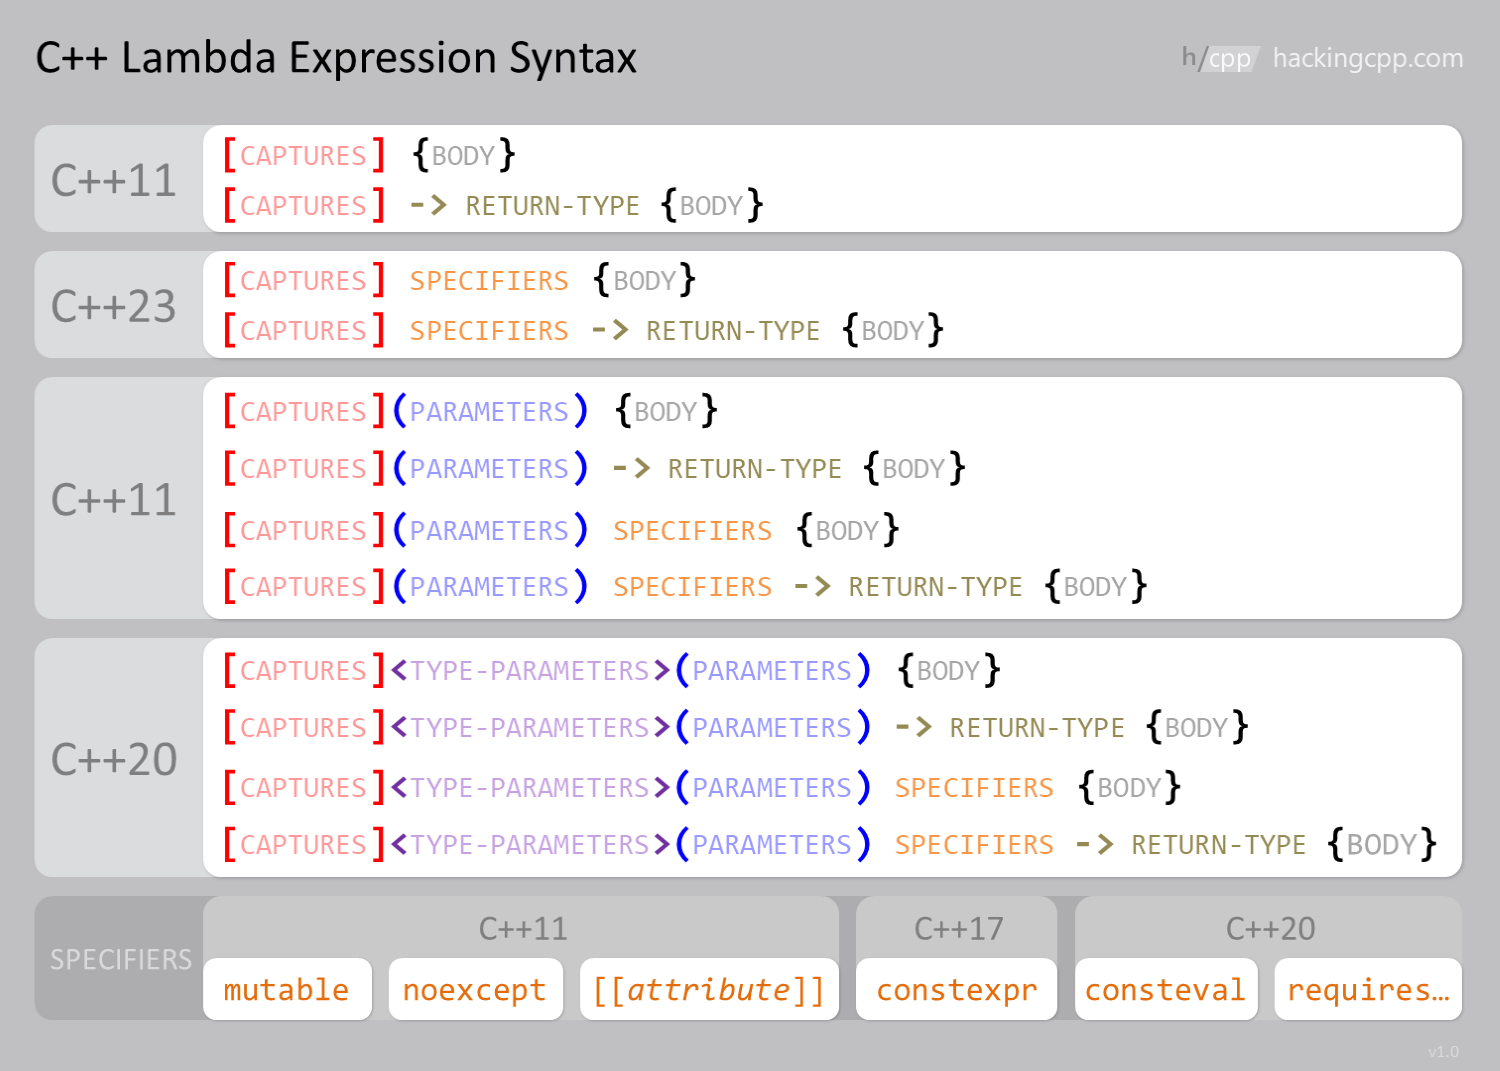
Task: Click [CAPTURES] in the topmost syntax row
Action: (x=303, y=156)
